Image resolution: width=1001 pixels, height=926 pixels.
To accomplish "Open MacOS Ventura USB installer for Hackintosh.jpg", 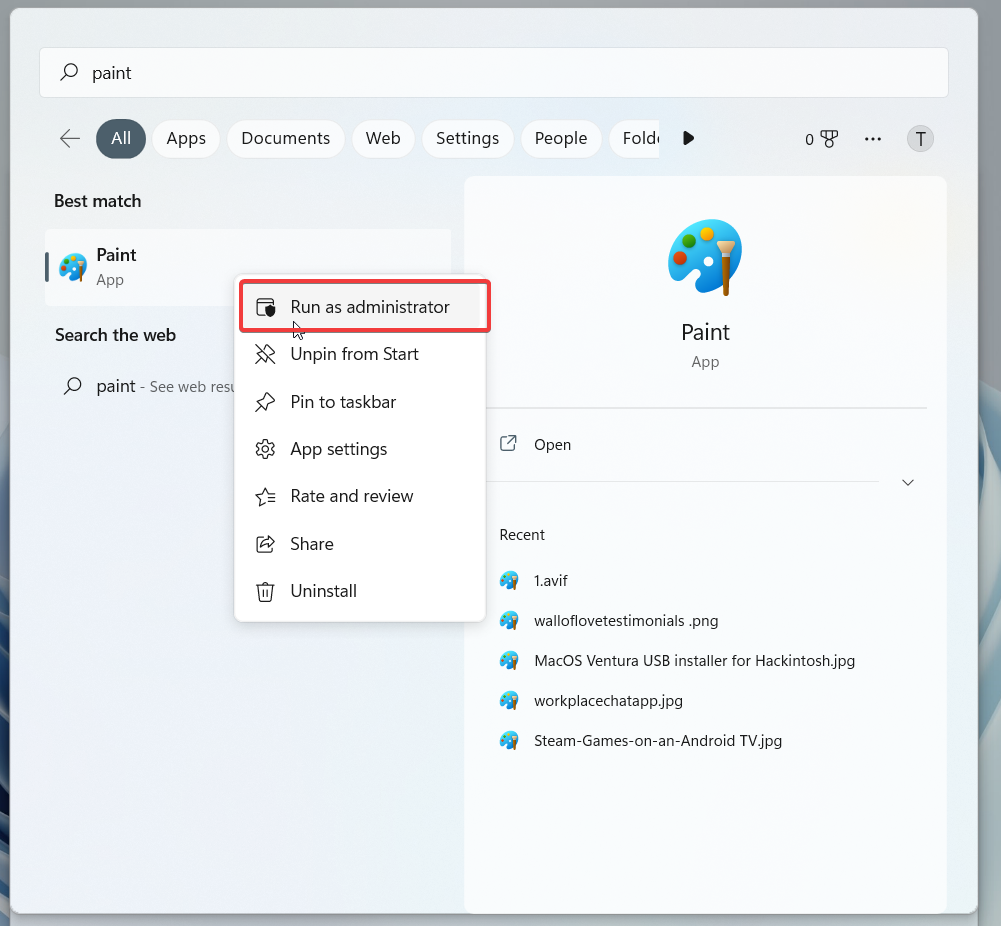I will coord(694,661).
